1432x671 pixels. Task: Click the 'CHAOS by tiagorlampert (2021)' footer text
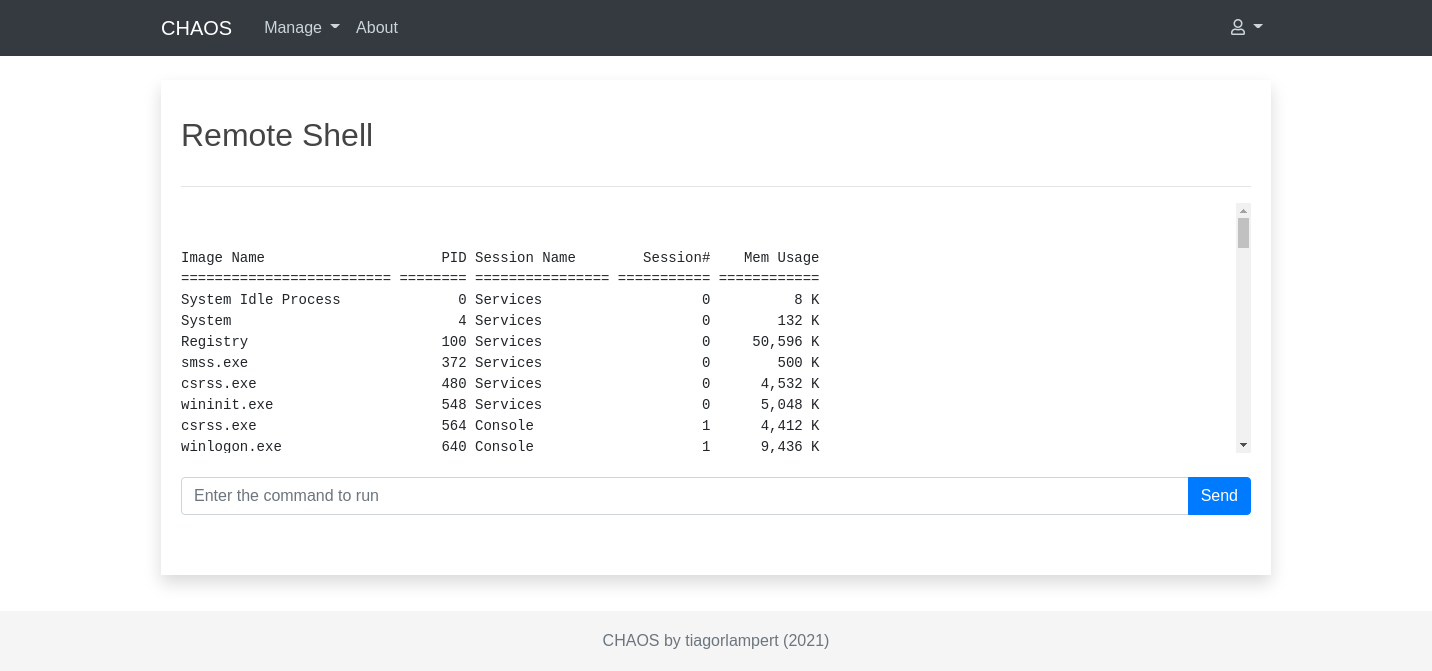coord(716,641)
